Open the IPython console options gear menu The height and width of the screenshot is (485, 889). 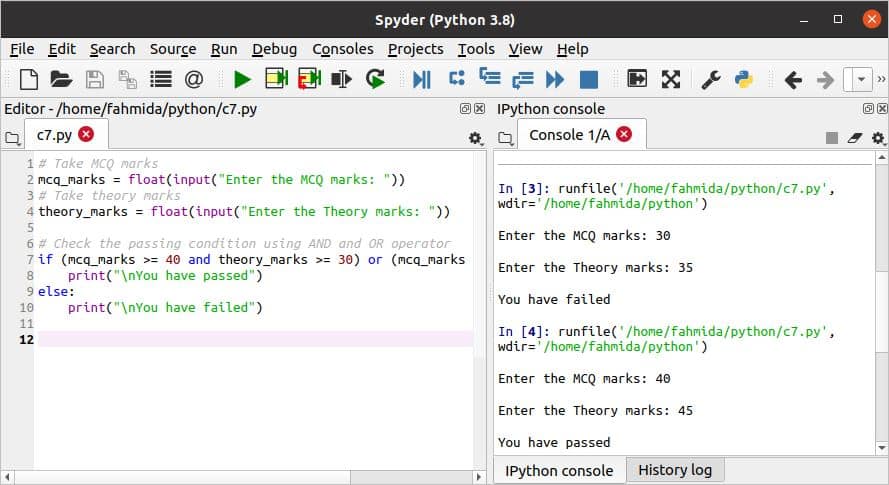coord(878,138)
